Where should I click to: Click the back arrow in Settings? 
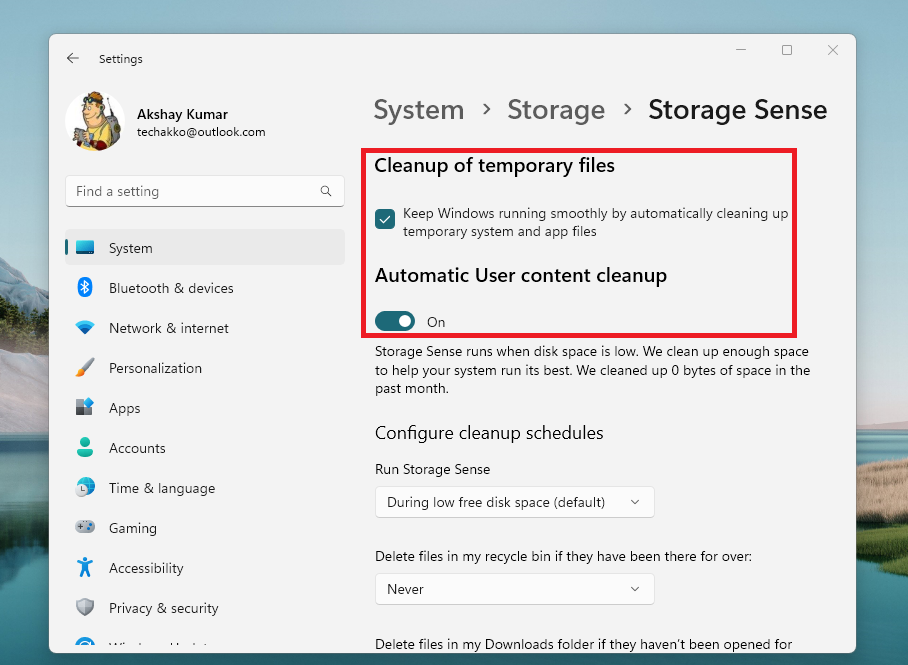point(72,58)
